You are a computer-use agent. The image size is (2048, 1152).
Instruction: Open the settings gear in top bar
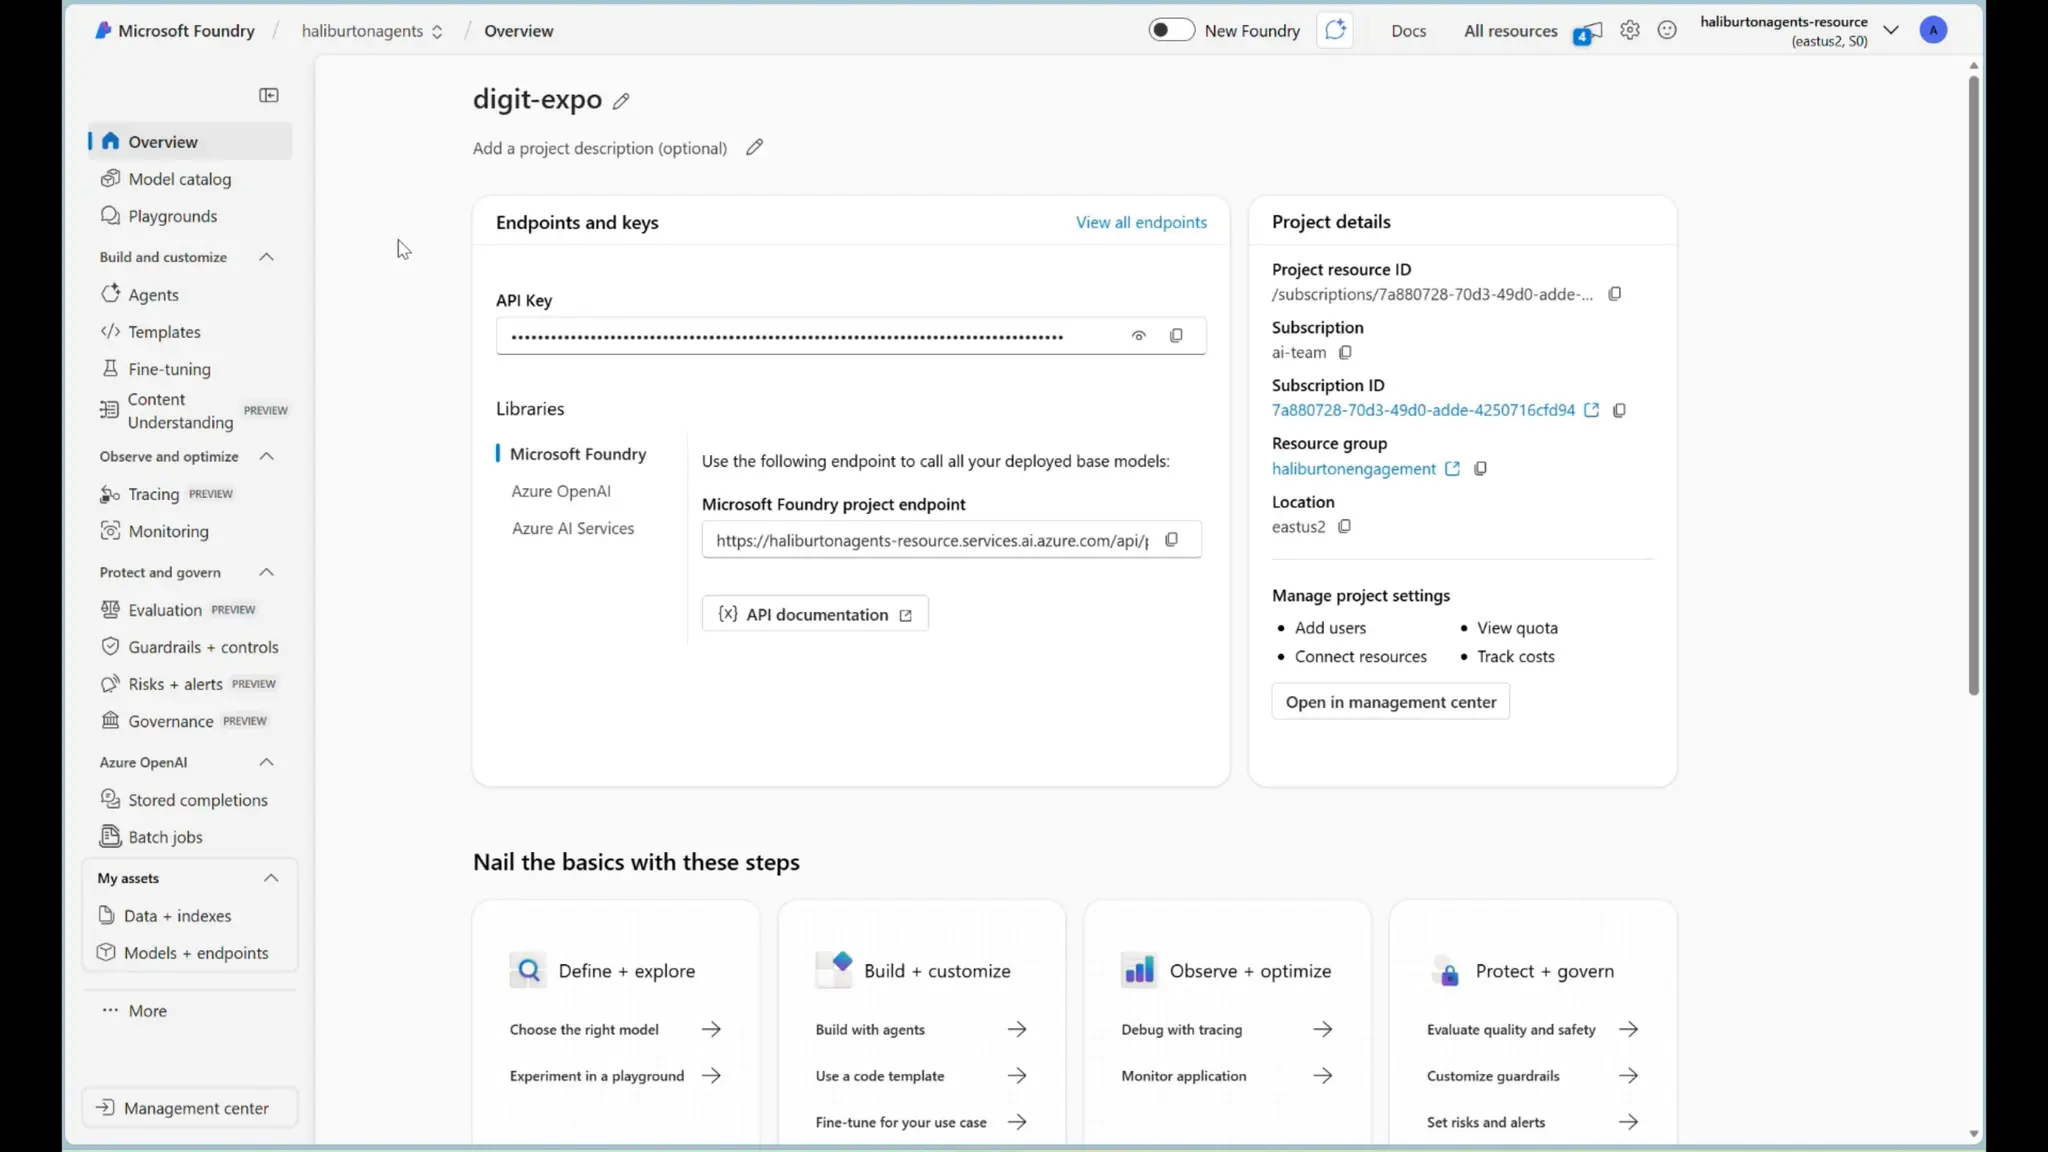coord(1629,30)
